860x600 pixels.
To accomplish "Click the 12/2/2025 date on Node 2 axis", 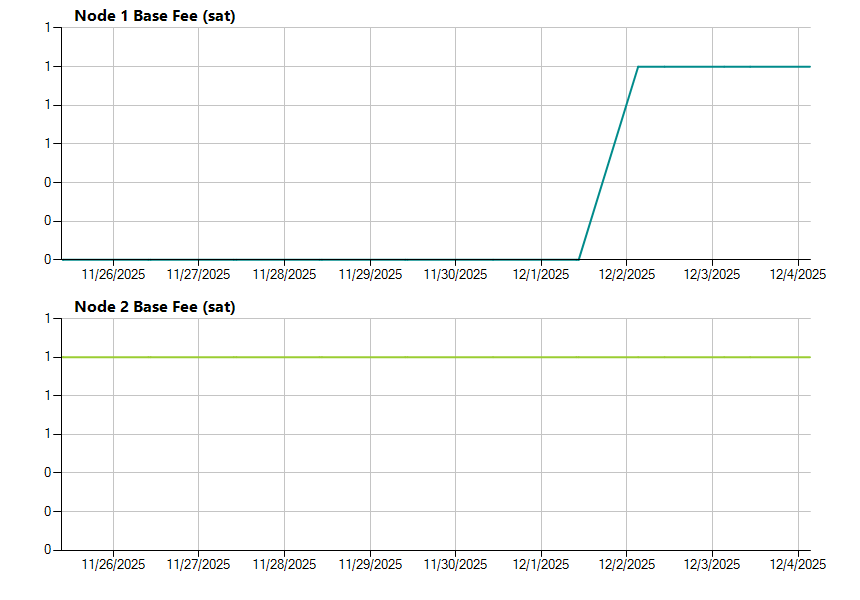I will [627, 565].
